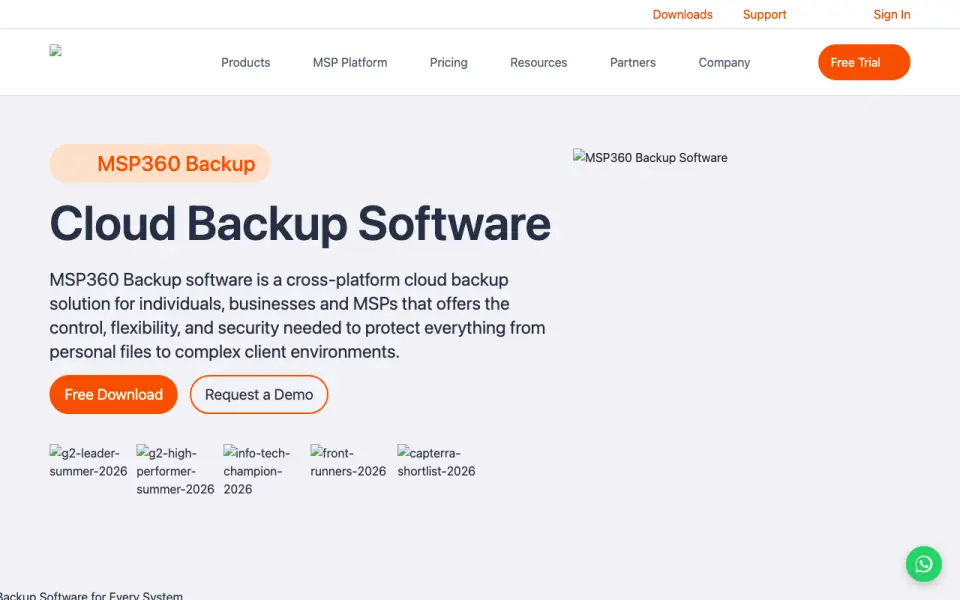Open the Support link
960x600 pixels.
(x=764, y=15)
